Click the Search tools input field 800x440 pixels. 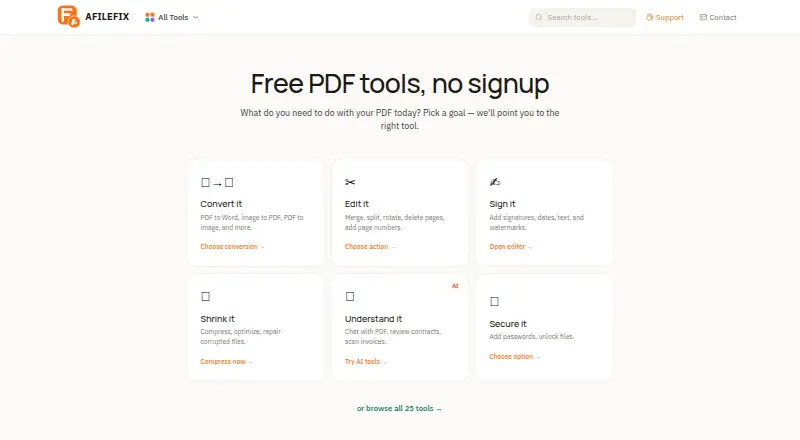point(582,17)
